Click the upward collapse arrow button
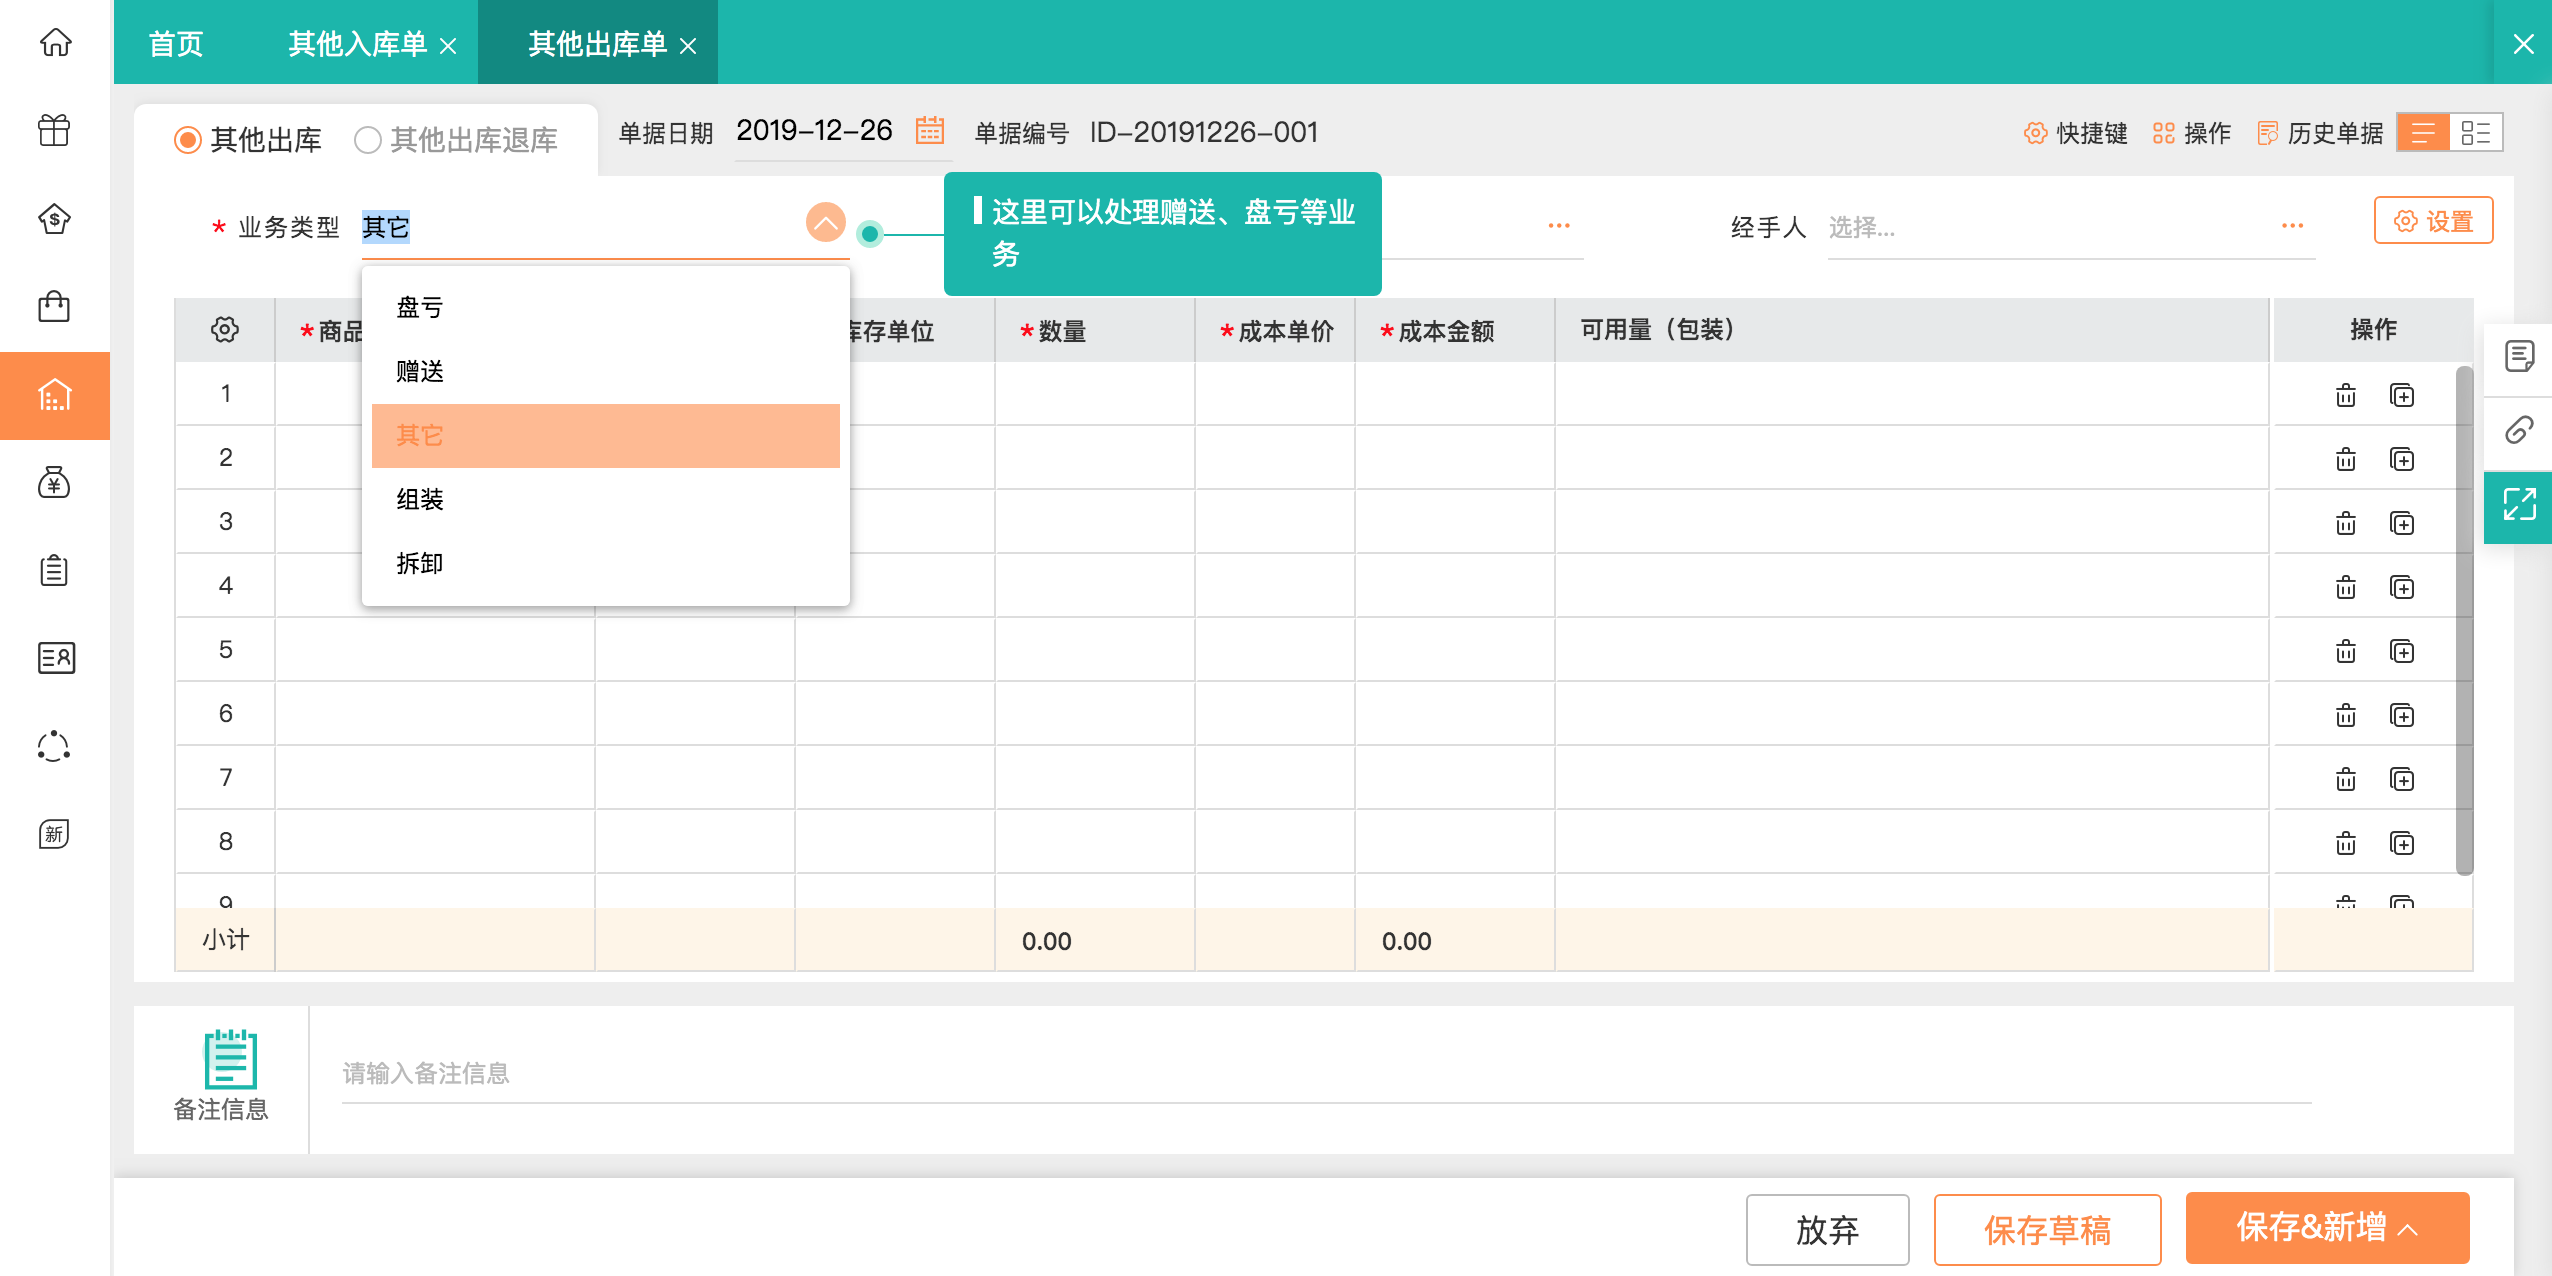 tap(827, 223)
